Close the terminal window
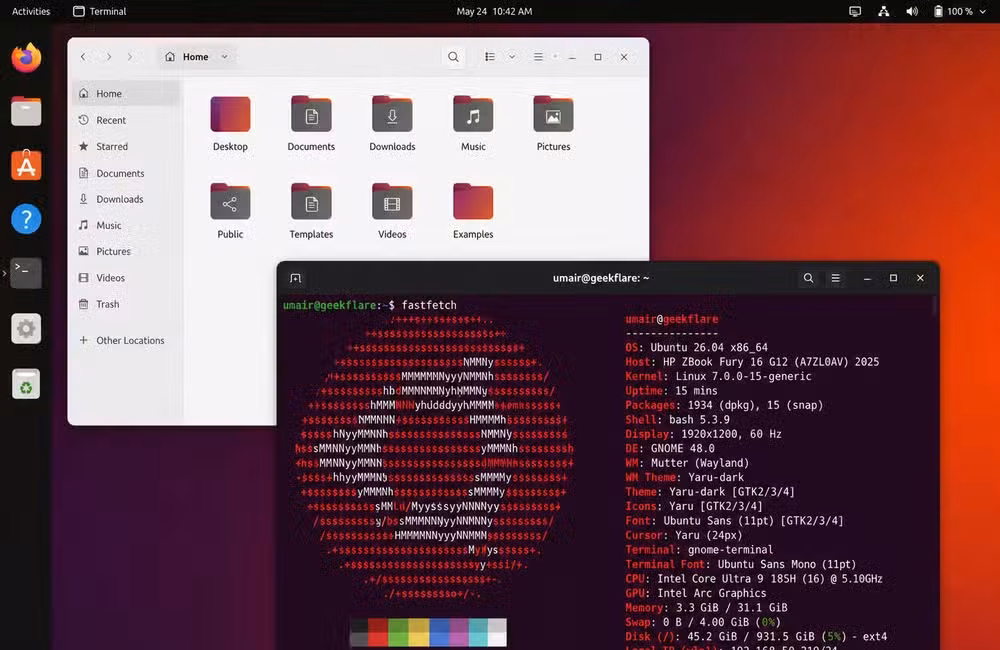The height and width of the screenshot is (650, 1000). (920, 278)
